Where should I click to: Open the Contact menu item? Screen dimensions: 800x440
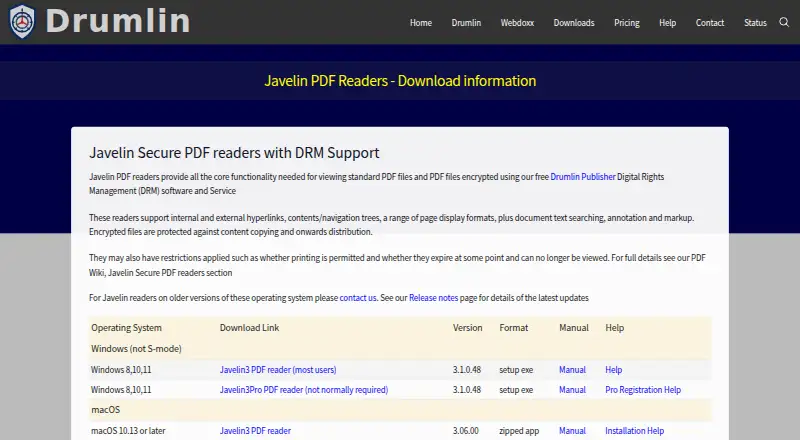(710, 23)
